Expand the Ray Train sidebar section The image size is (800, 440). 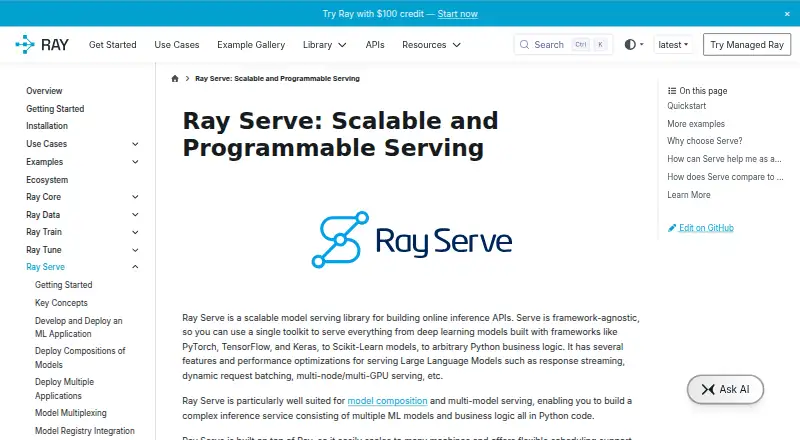click(x=135, y=232)
